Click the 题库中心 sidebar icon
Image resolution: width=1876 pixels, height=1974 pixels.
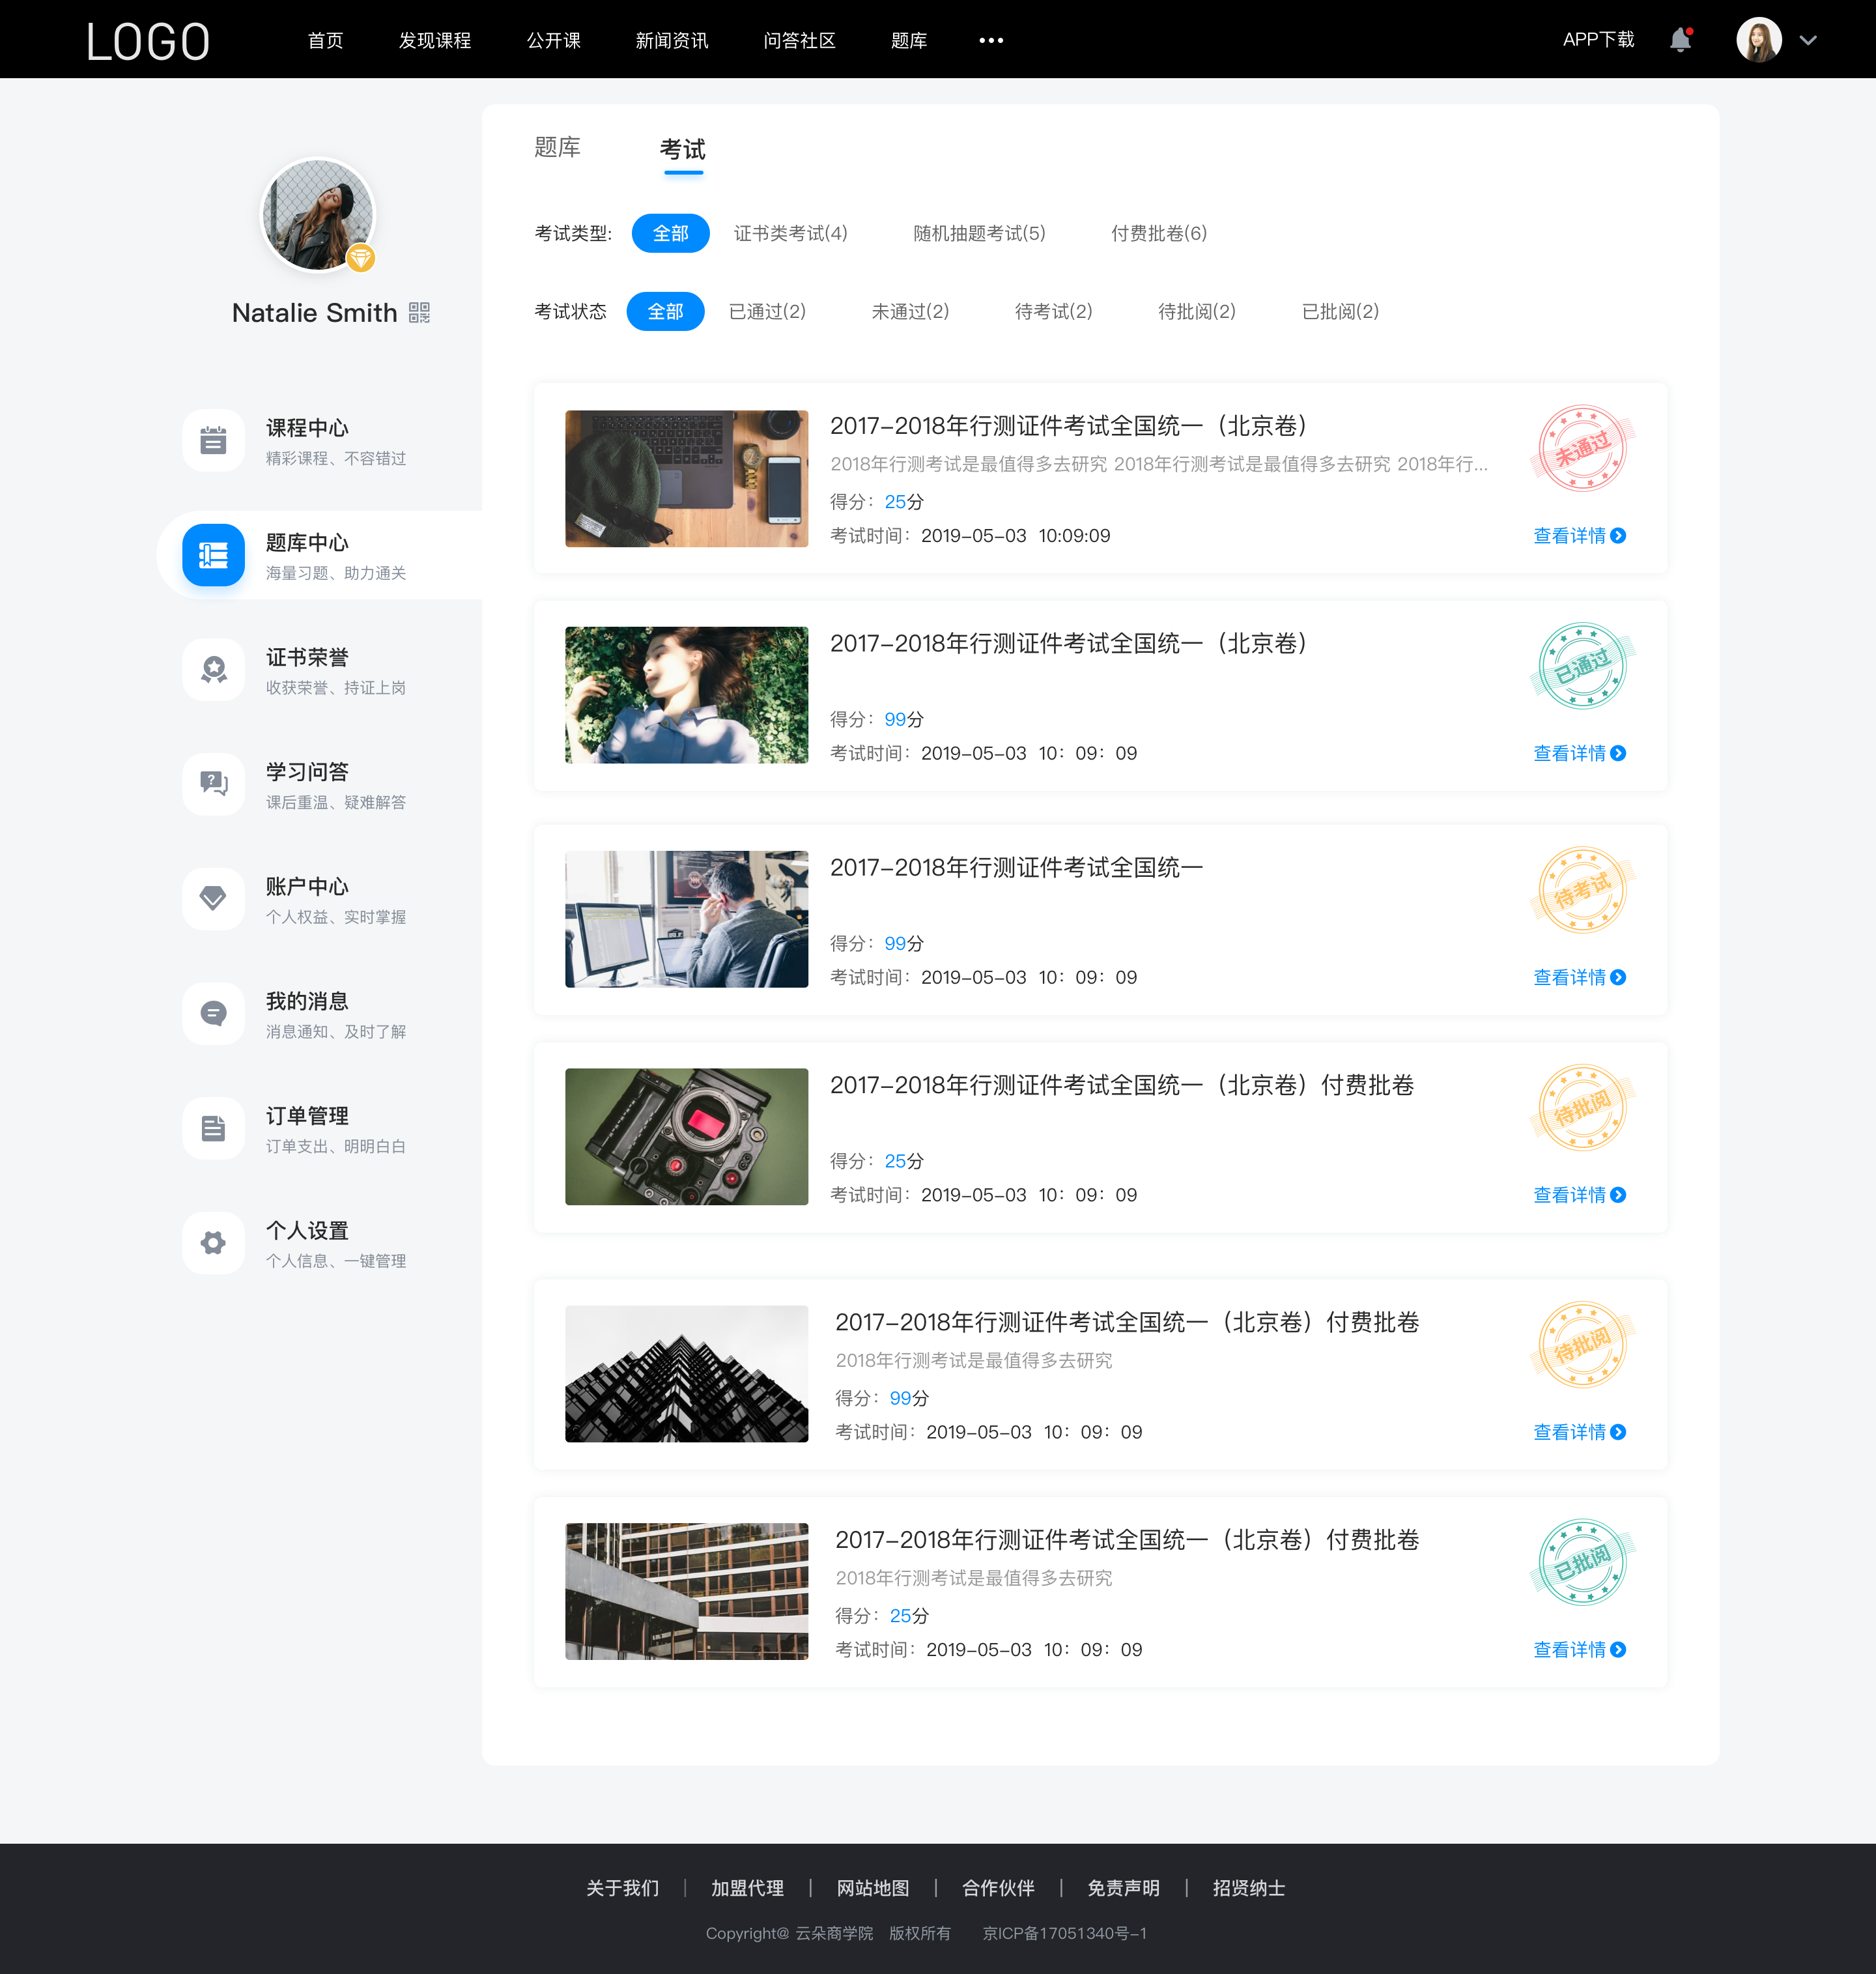pyautogui.click(x=212, y=552)
